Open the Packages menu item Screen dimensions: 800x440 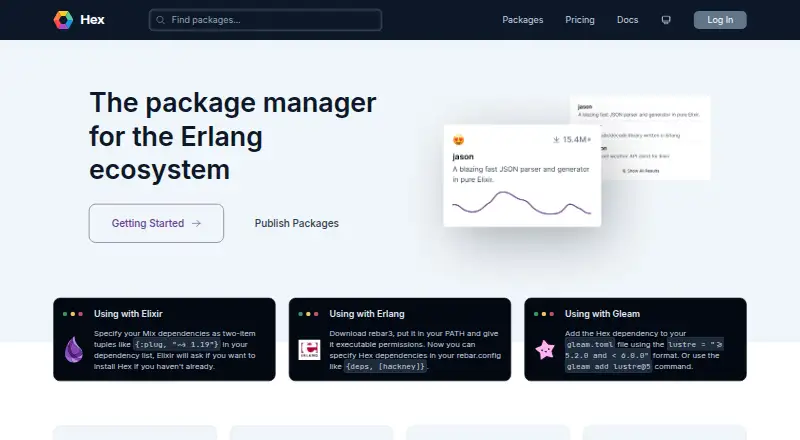pyautogui.click(x=522, y=20)
